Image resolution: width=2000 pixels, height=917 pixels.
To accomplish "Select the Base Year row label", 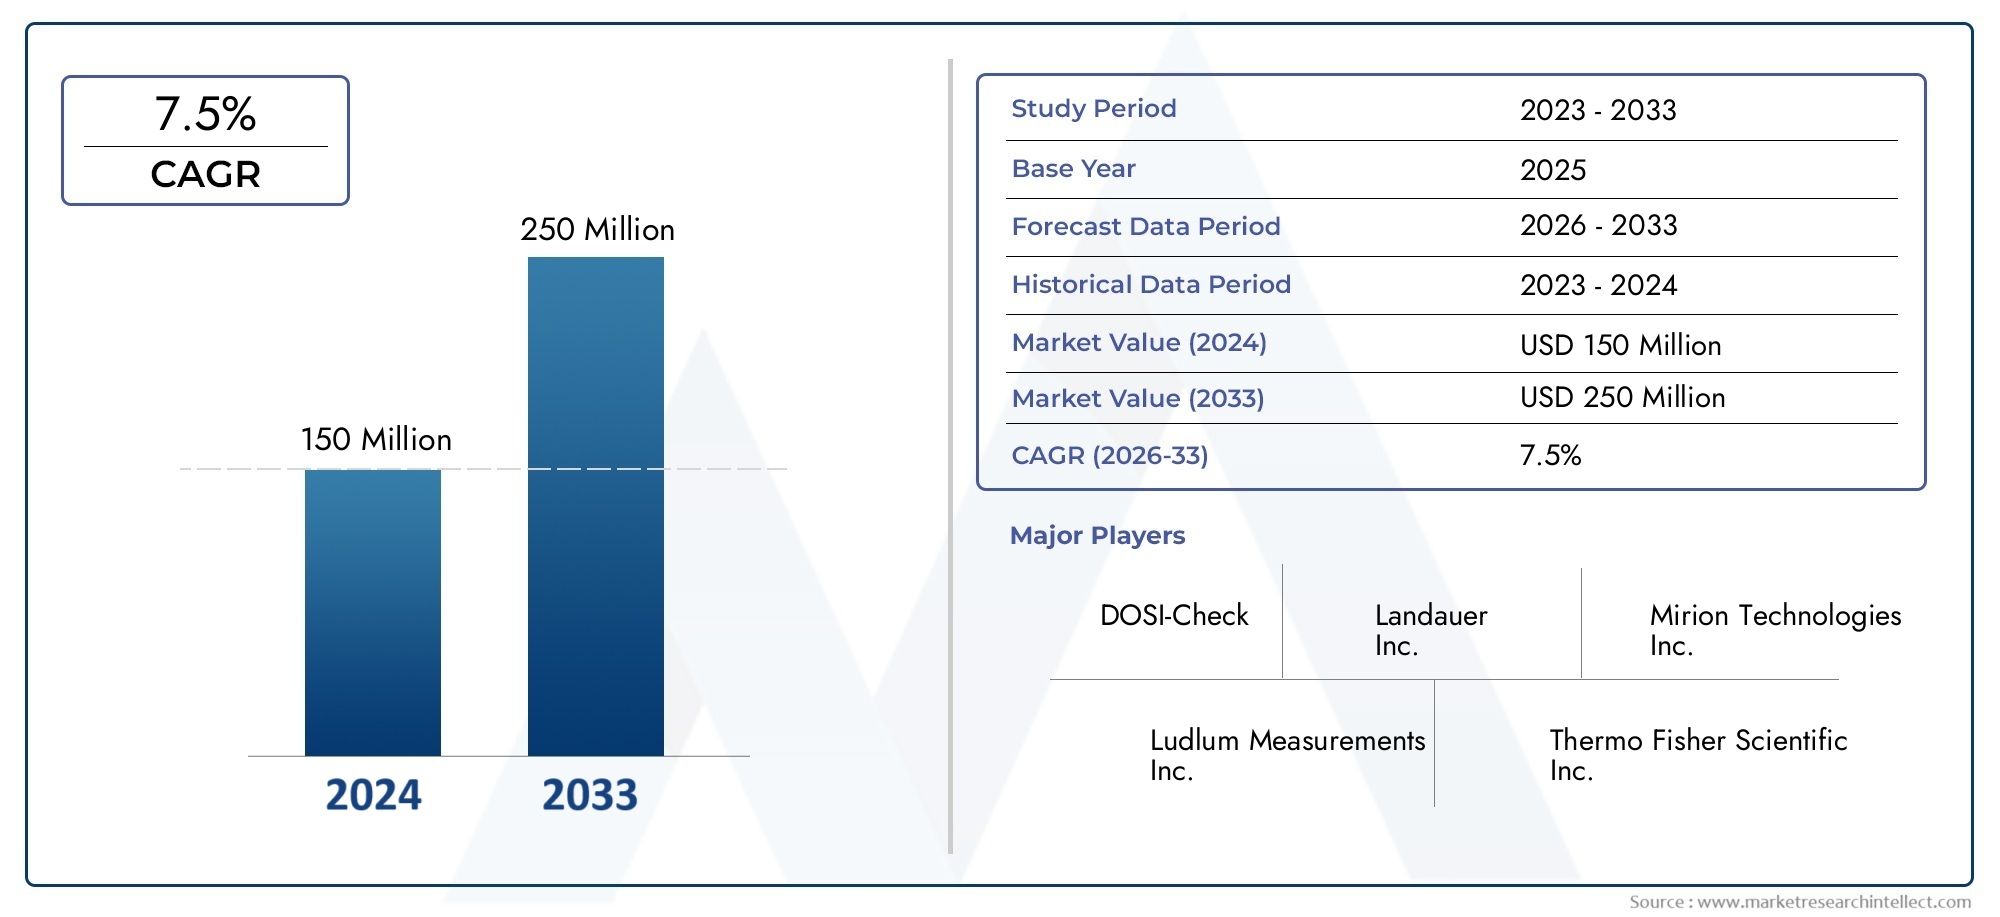I will click(1073, 169).
